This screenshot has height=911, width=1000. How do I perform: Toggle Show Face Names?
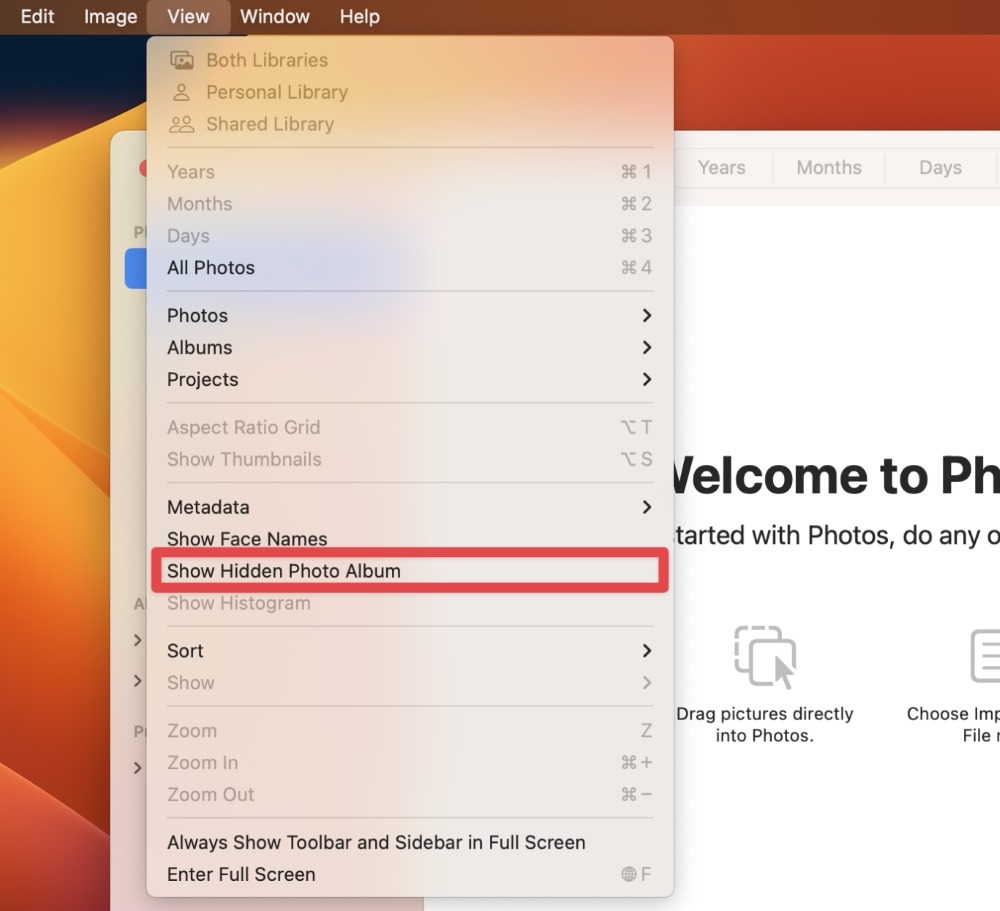point(410,538)
